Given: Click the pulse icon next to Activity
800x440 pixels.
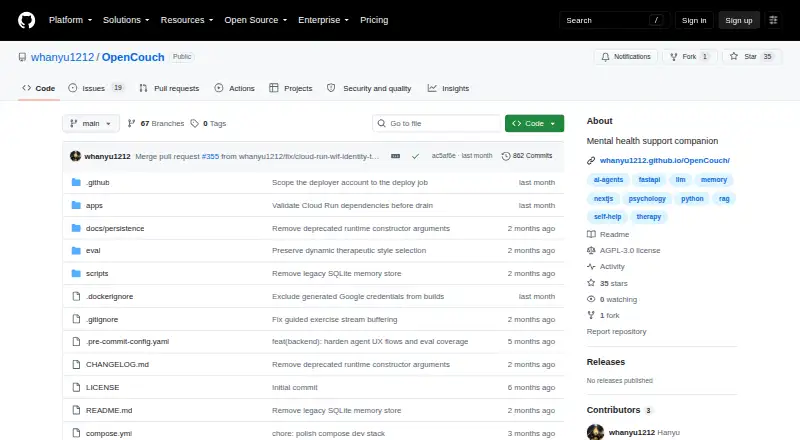Looking at the screenshot, I should point(591,266).
